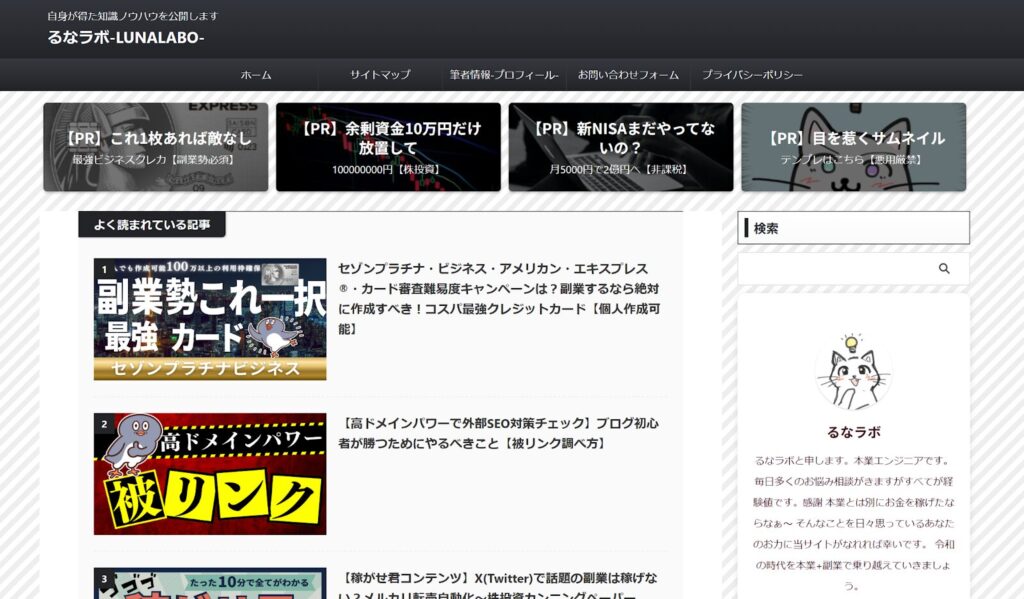Open the ホーム menu item
Screen dimensions: 1024x599
coord(256,75)
